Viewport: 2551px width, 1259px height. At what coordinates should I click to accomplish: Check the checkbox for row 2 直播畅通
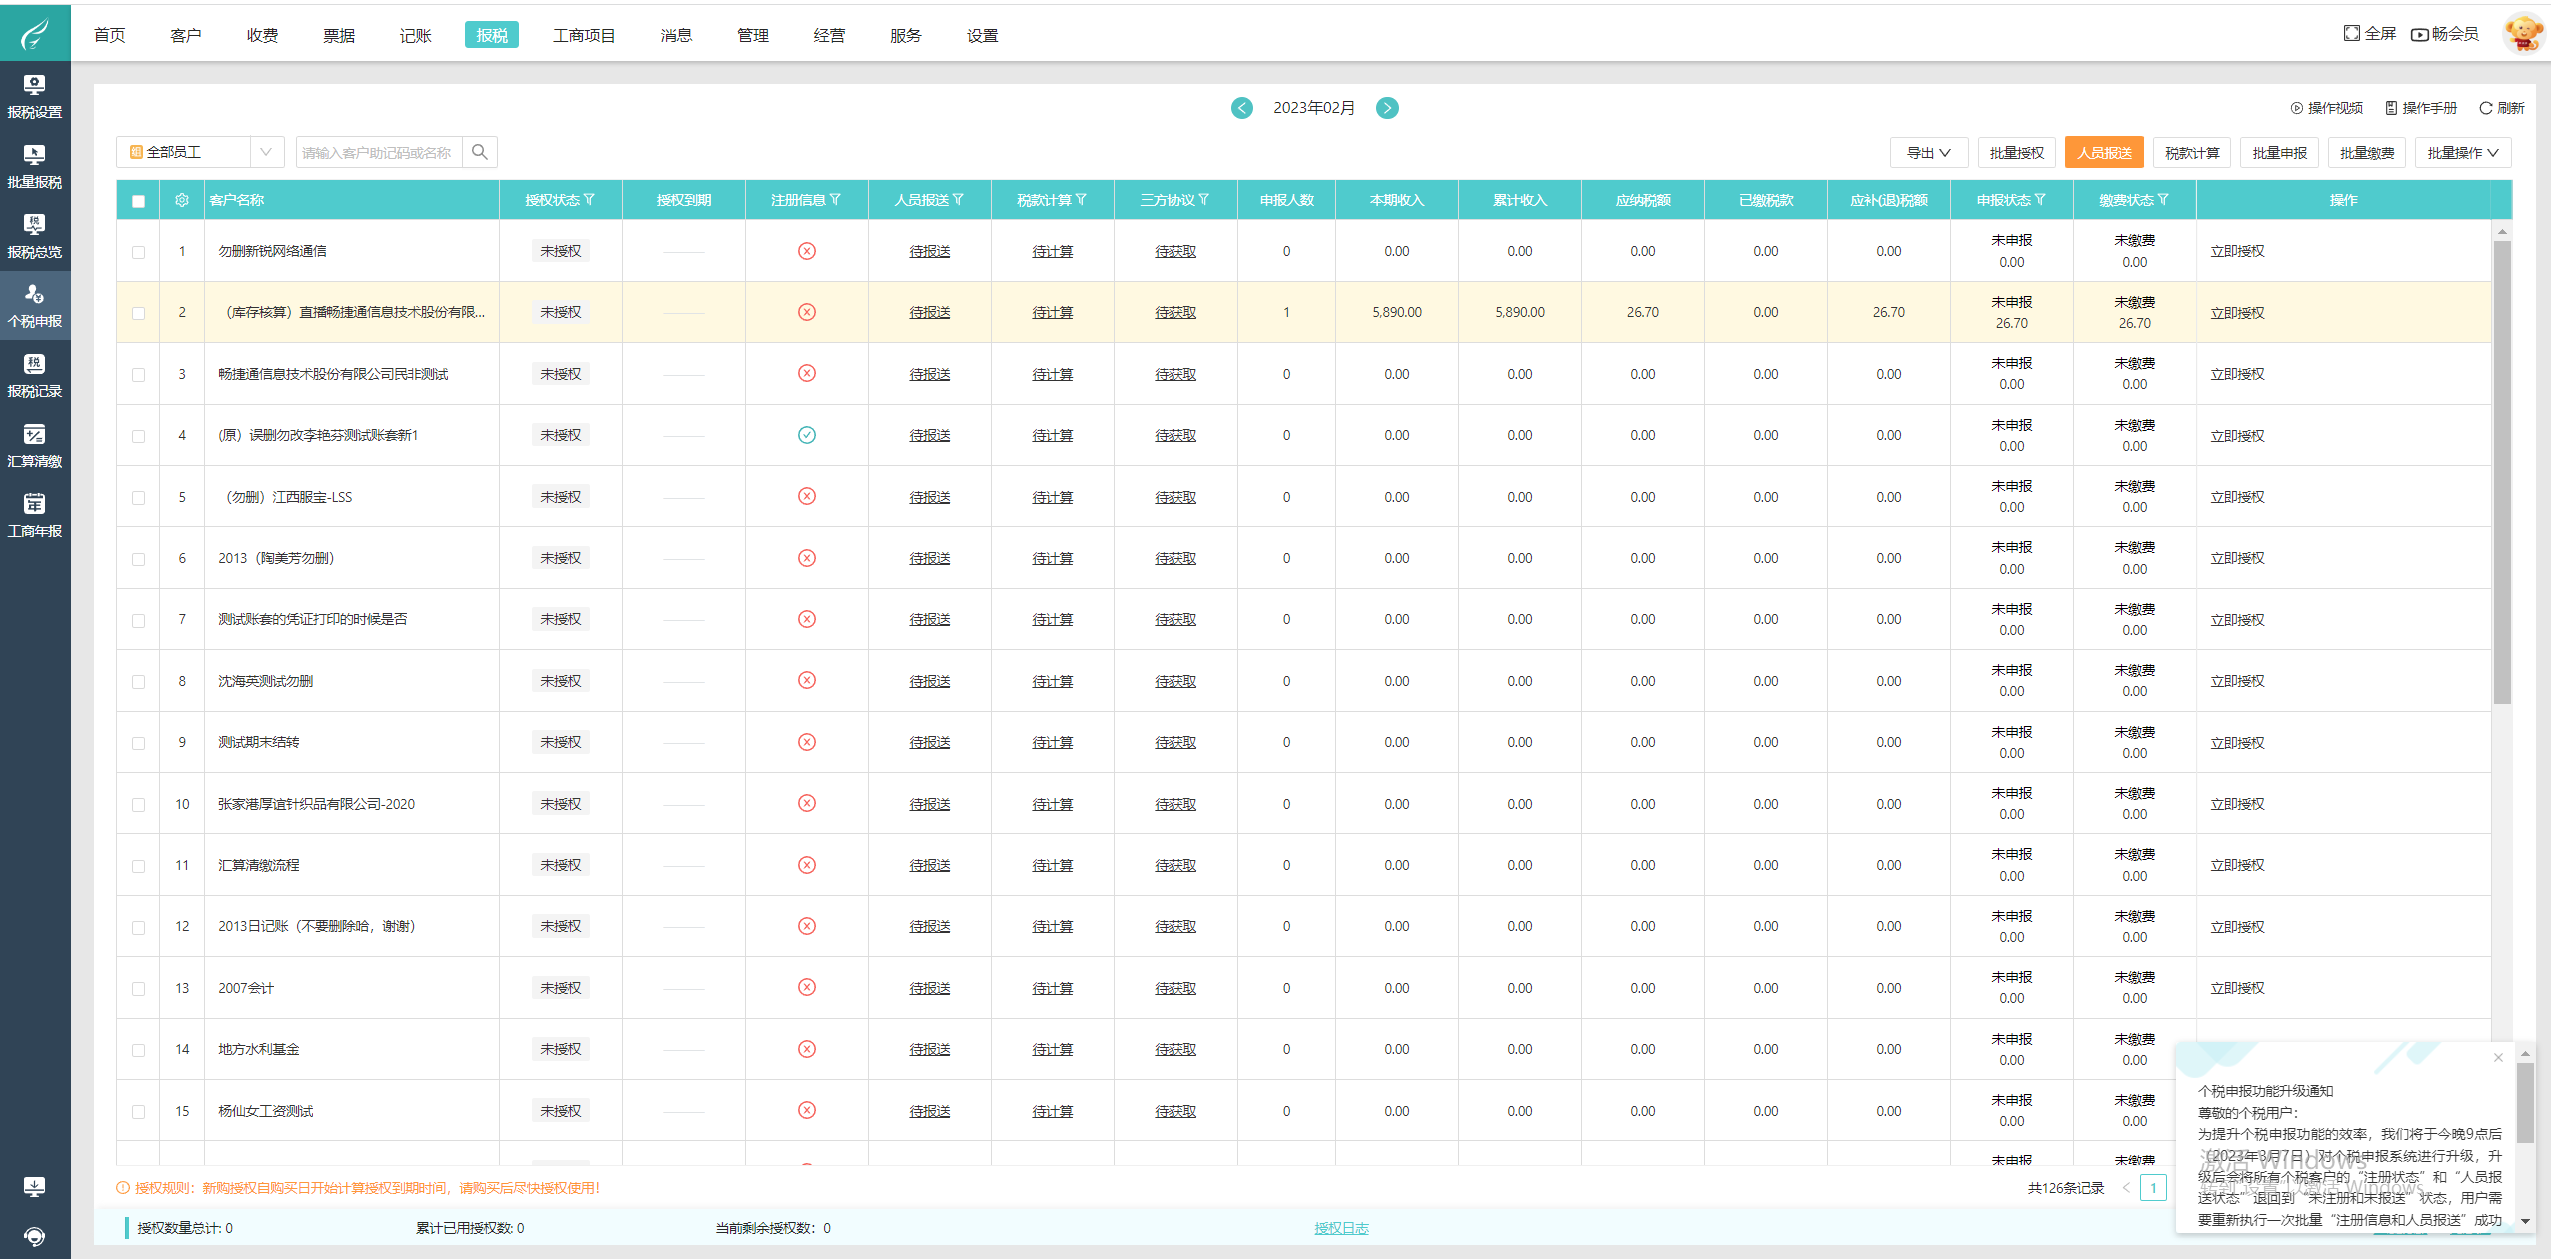coord(137,312)
